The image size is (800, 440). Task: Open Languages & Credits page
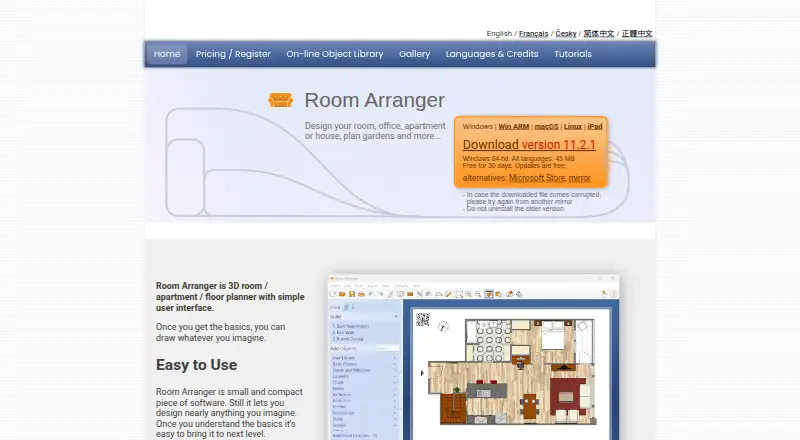[x=492, y=54]
